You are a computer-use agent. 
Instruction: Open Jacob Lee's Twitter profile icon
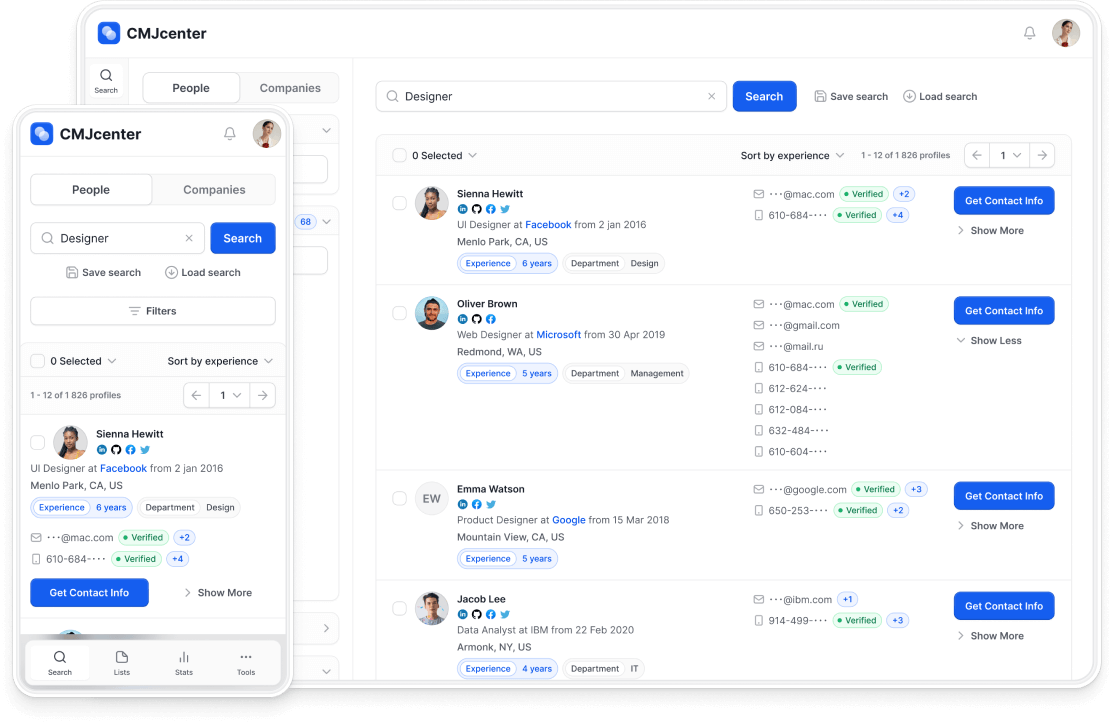pos(505,614)
